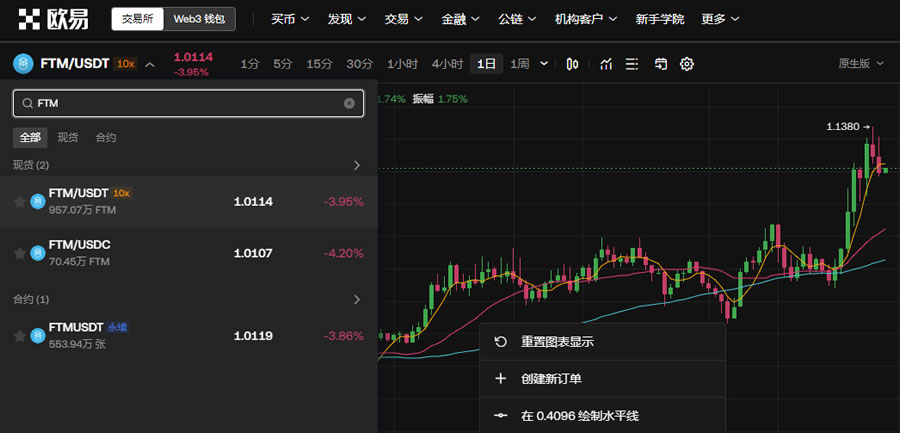This screenshot has width=900, height=433.
Task: Click the list-style icon in chart toolbar
Action: pos(632,64)
